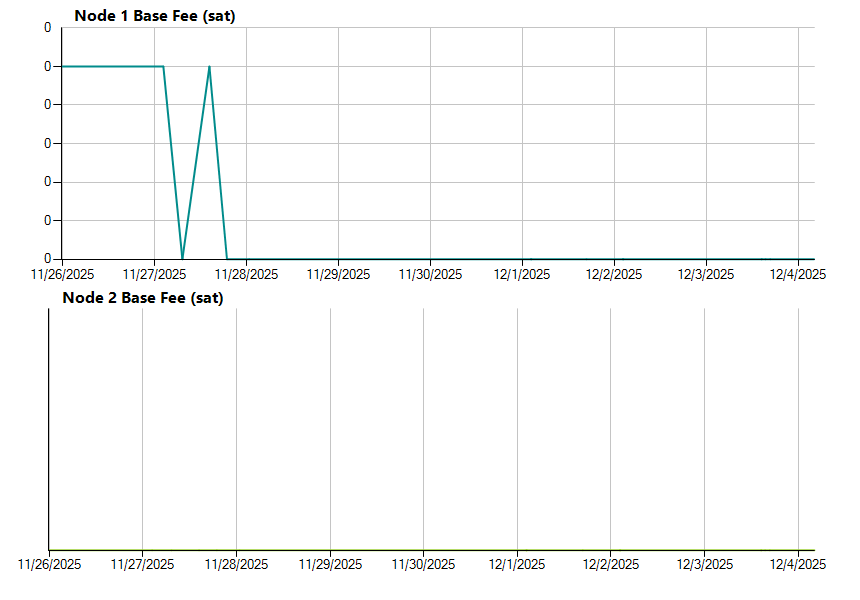Pick 12/3/2025 tick label on Node 1 chart
Image resolution: width=860 pixels, height=600 pixels.
pos(707,273)
